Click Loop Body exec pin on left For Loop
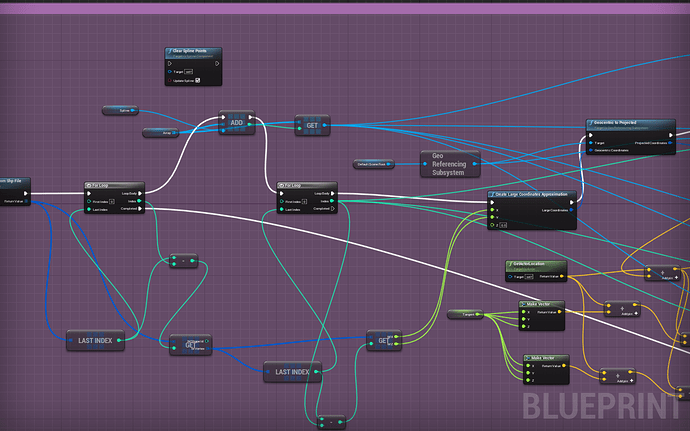Viewport: 690px width, 431px height. (142, 192)
